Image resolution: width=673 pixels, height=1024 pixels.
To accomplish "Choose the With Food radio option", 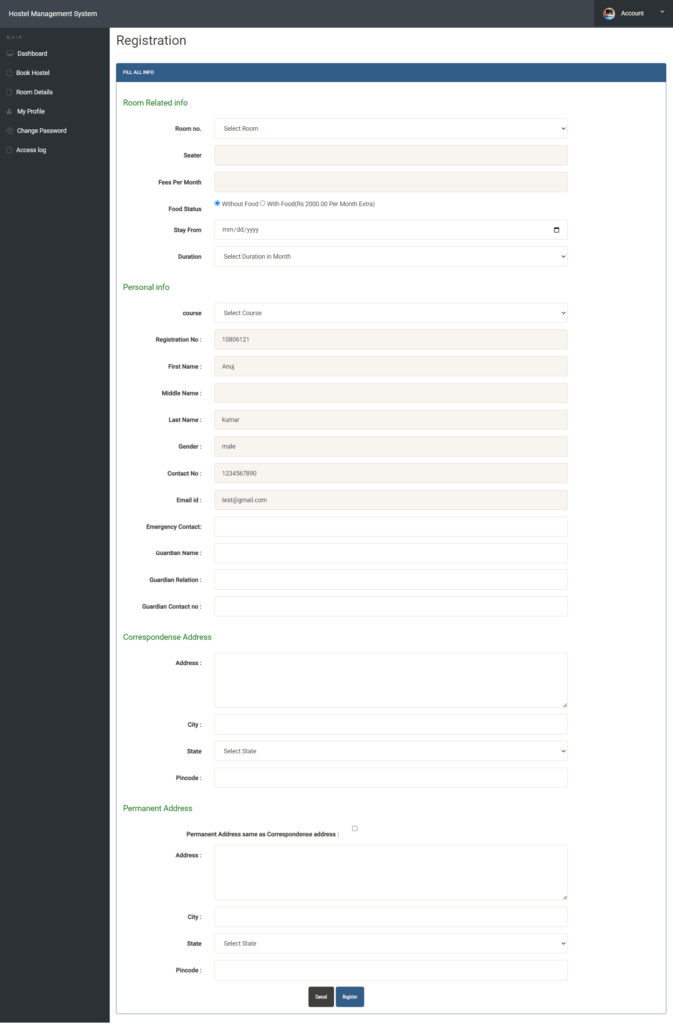I will point(263,203).
